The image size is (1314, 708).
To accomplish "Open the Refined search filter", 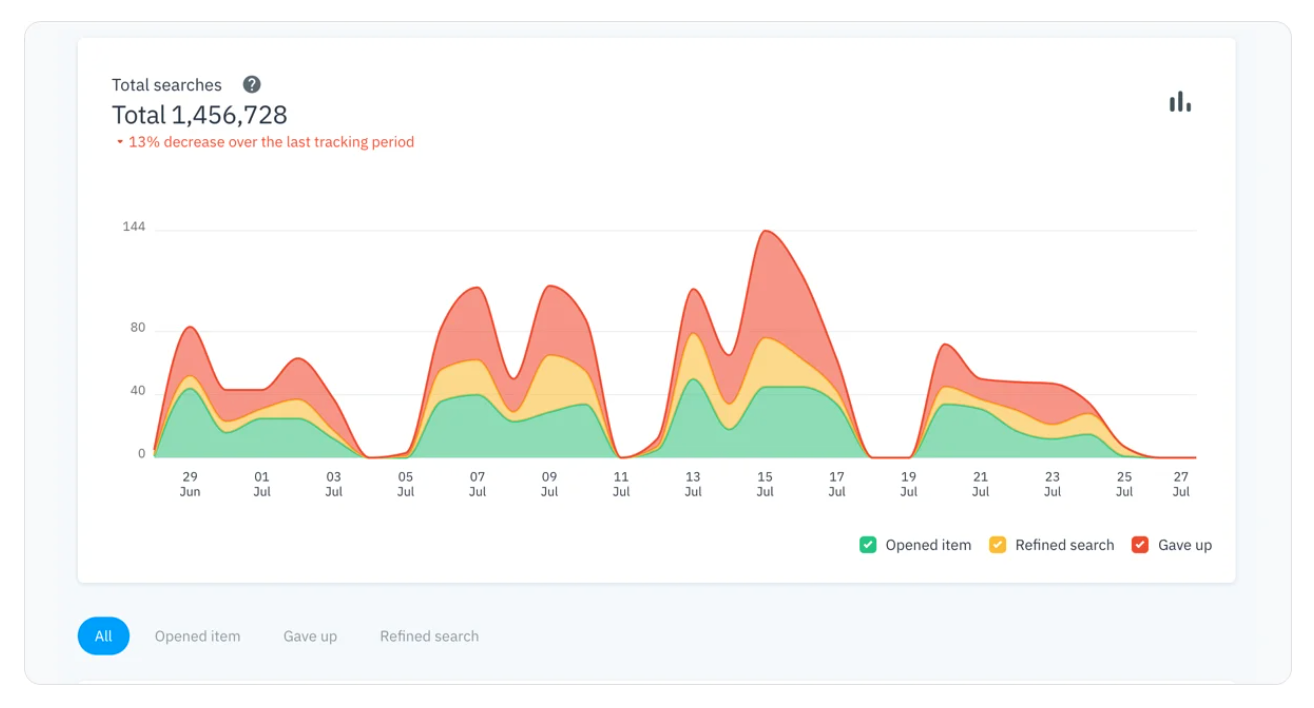I will pyautogui.click(x=428, y=636).
